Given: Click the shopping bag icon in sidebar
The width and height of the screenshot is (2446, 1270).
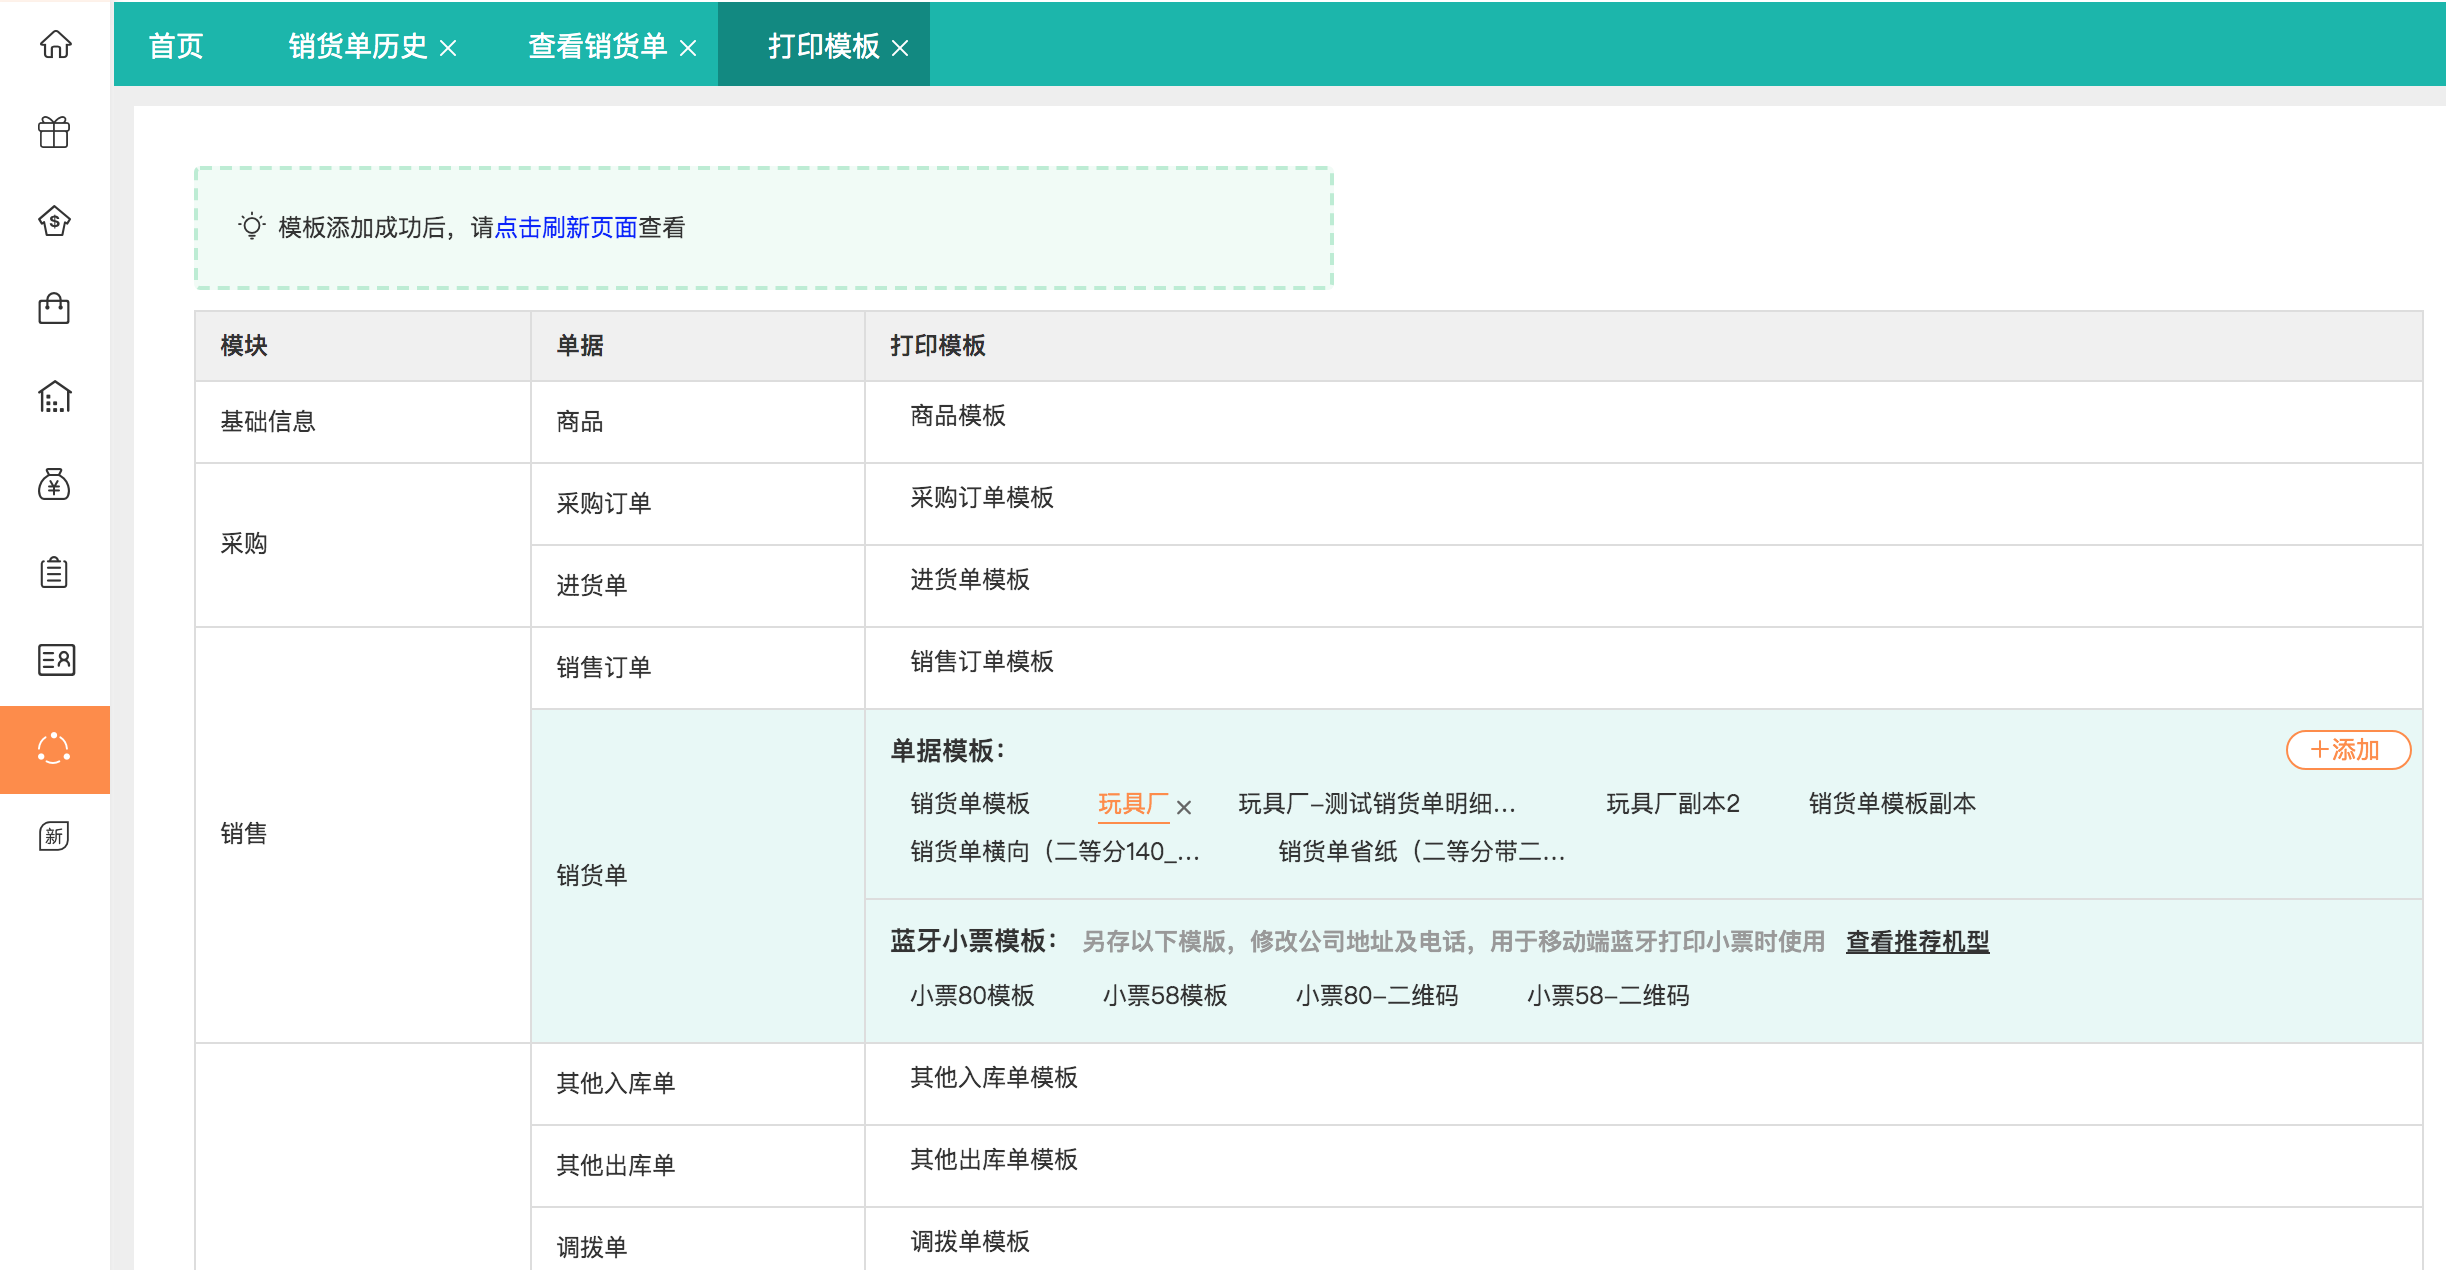Looking at the screenshot, I should click(55, 307).
